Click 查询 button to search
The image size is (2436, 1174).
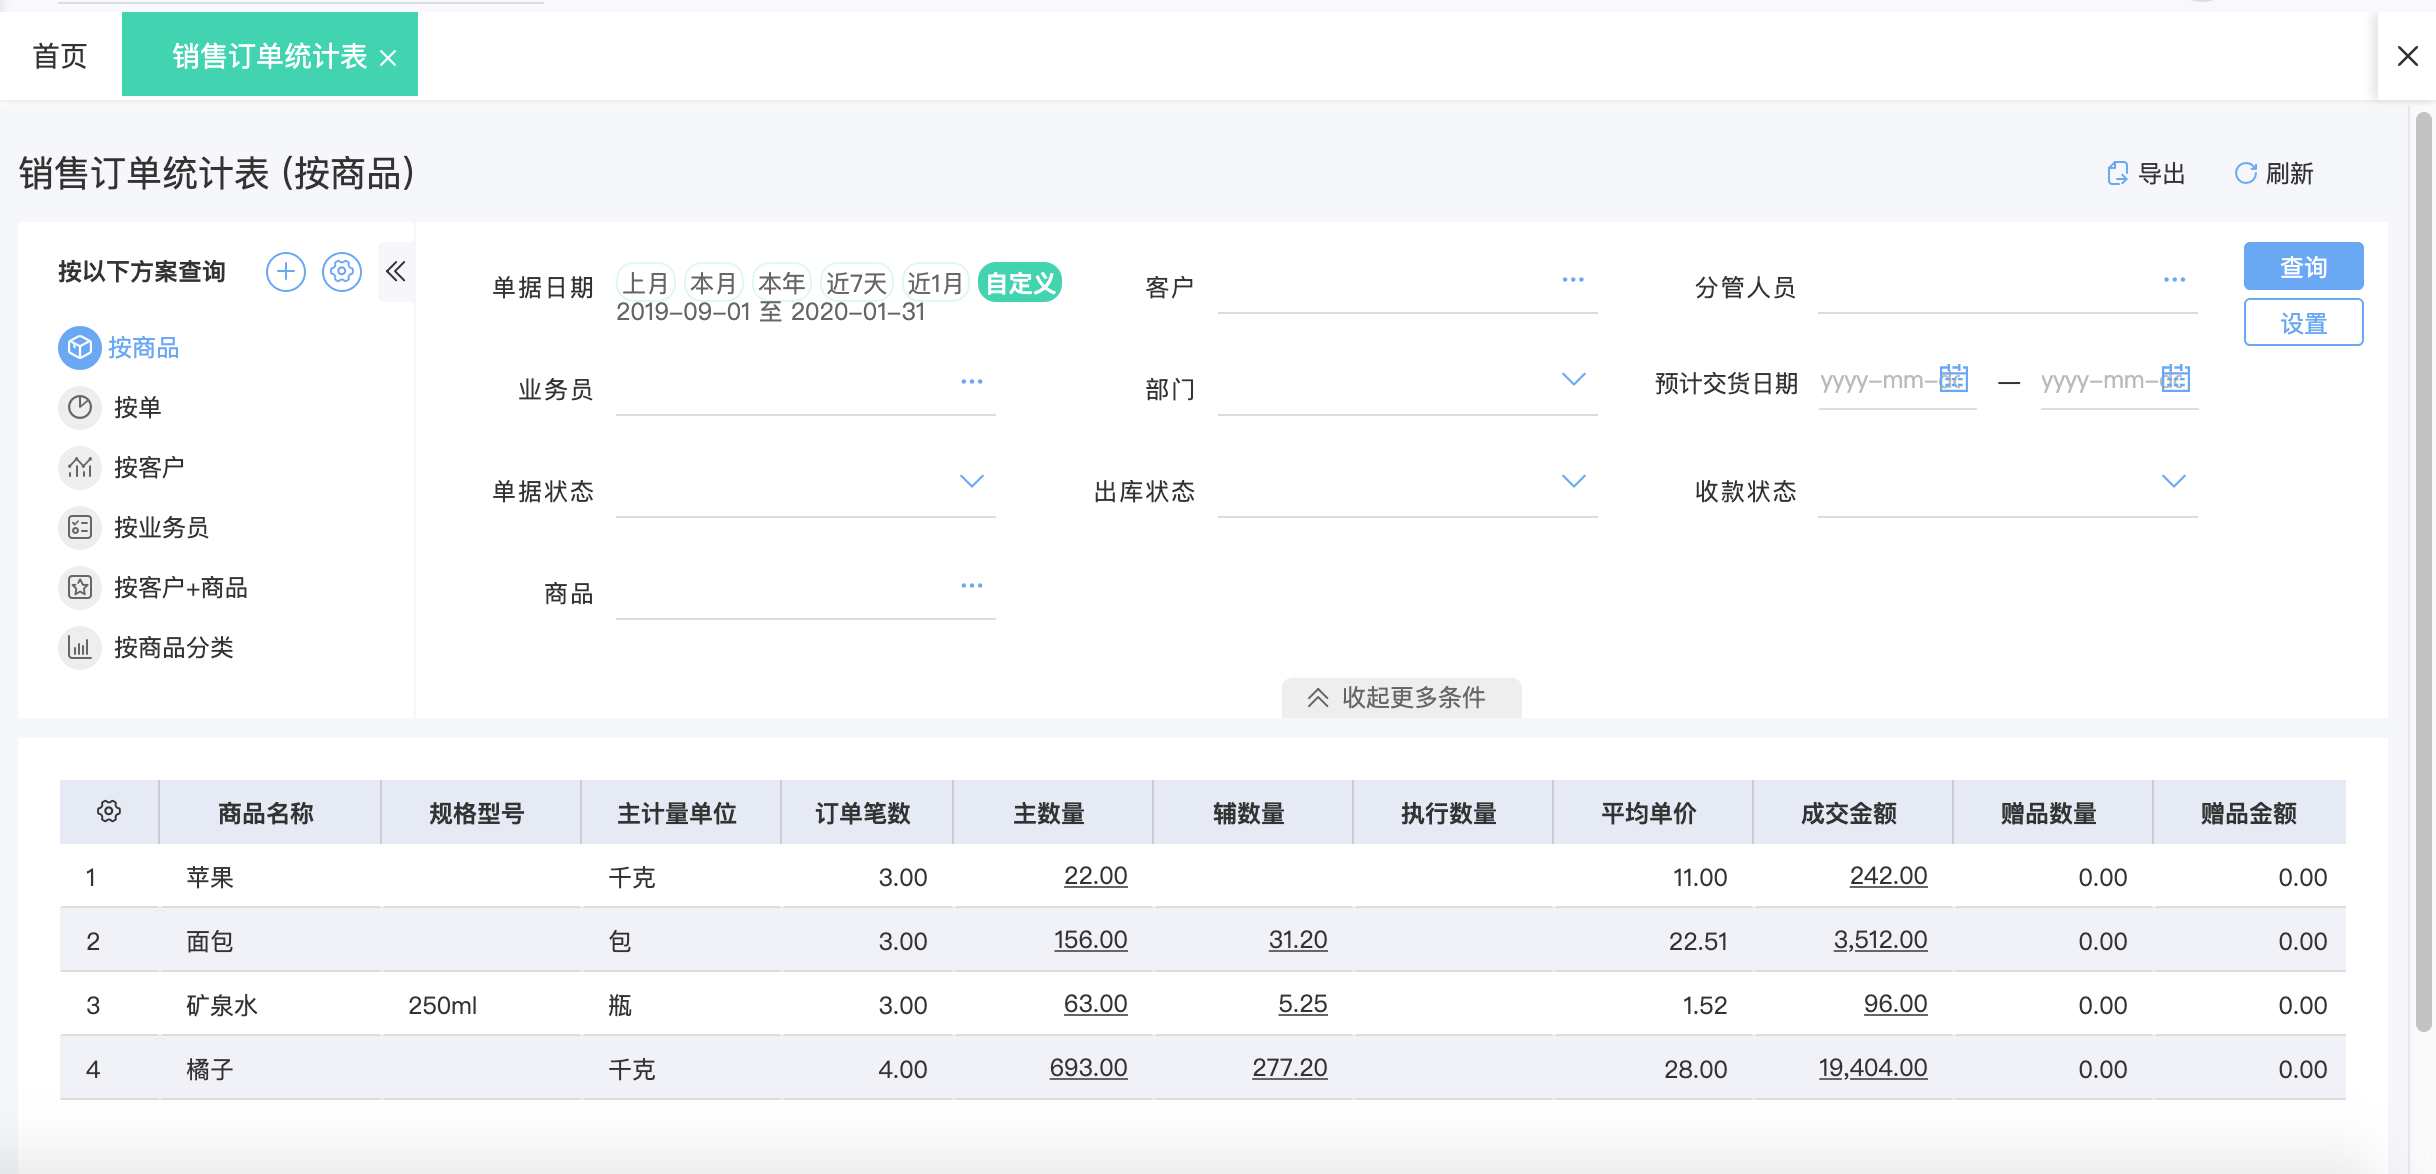[x=2306, y=267]
